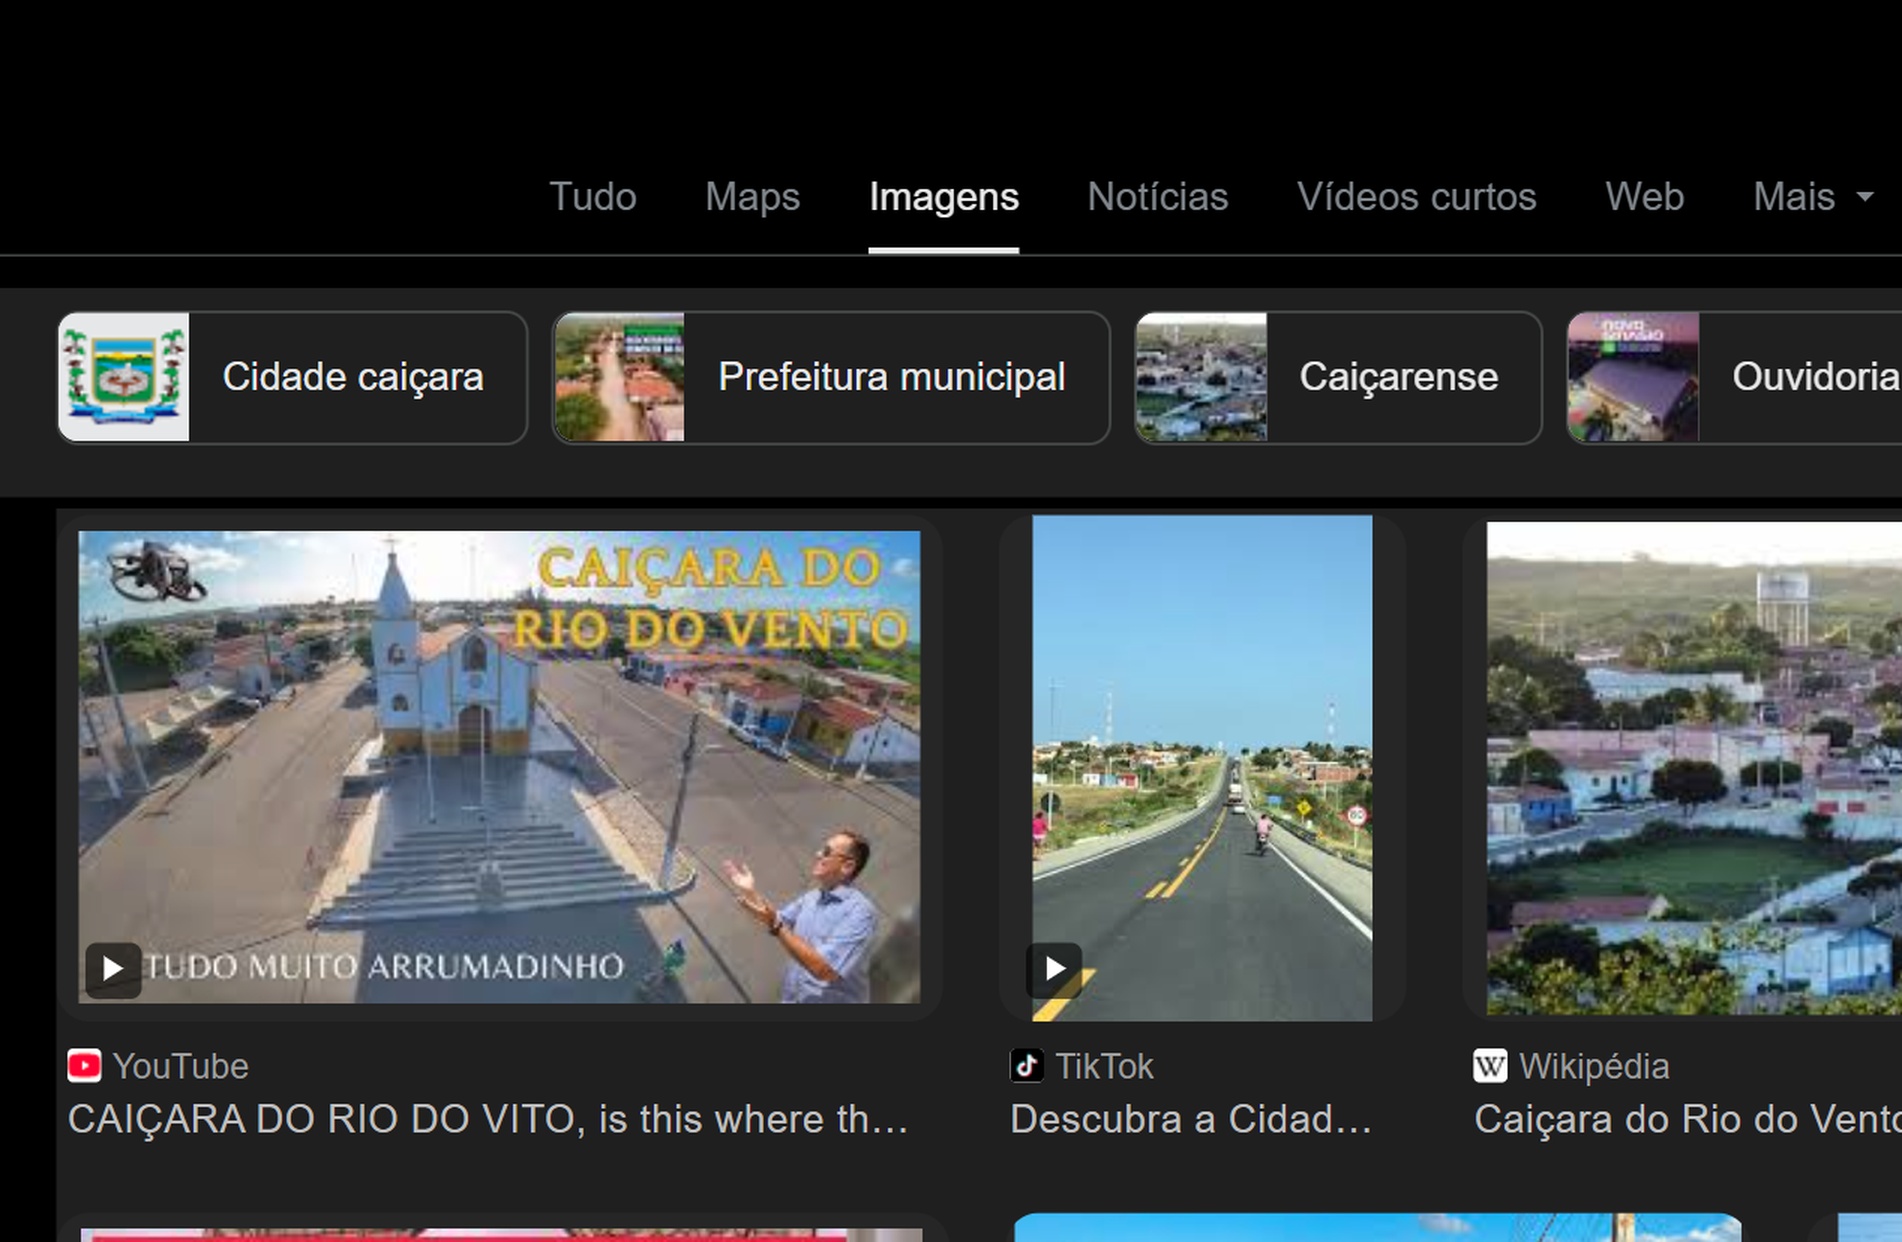Click the Caiçara do Rio do Vento Wikipédia title
The height and width of the screenshot is (1242, 1902).
click(1686, 1119)
